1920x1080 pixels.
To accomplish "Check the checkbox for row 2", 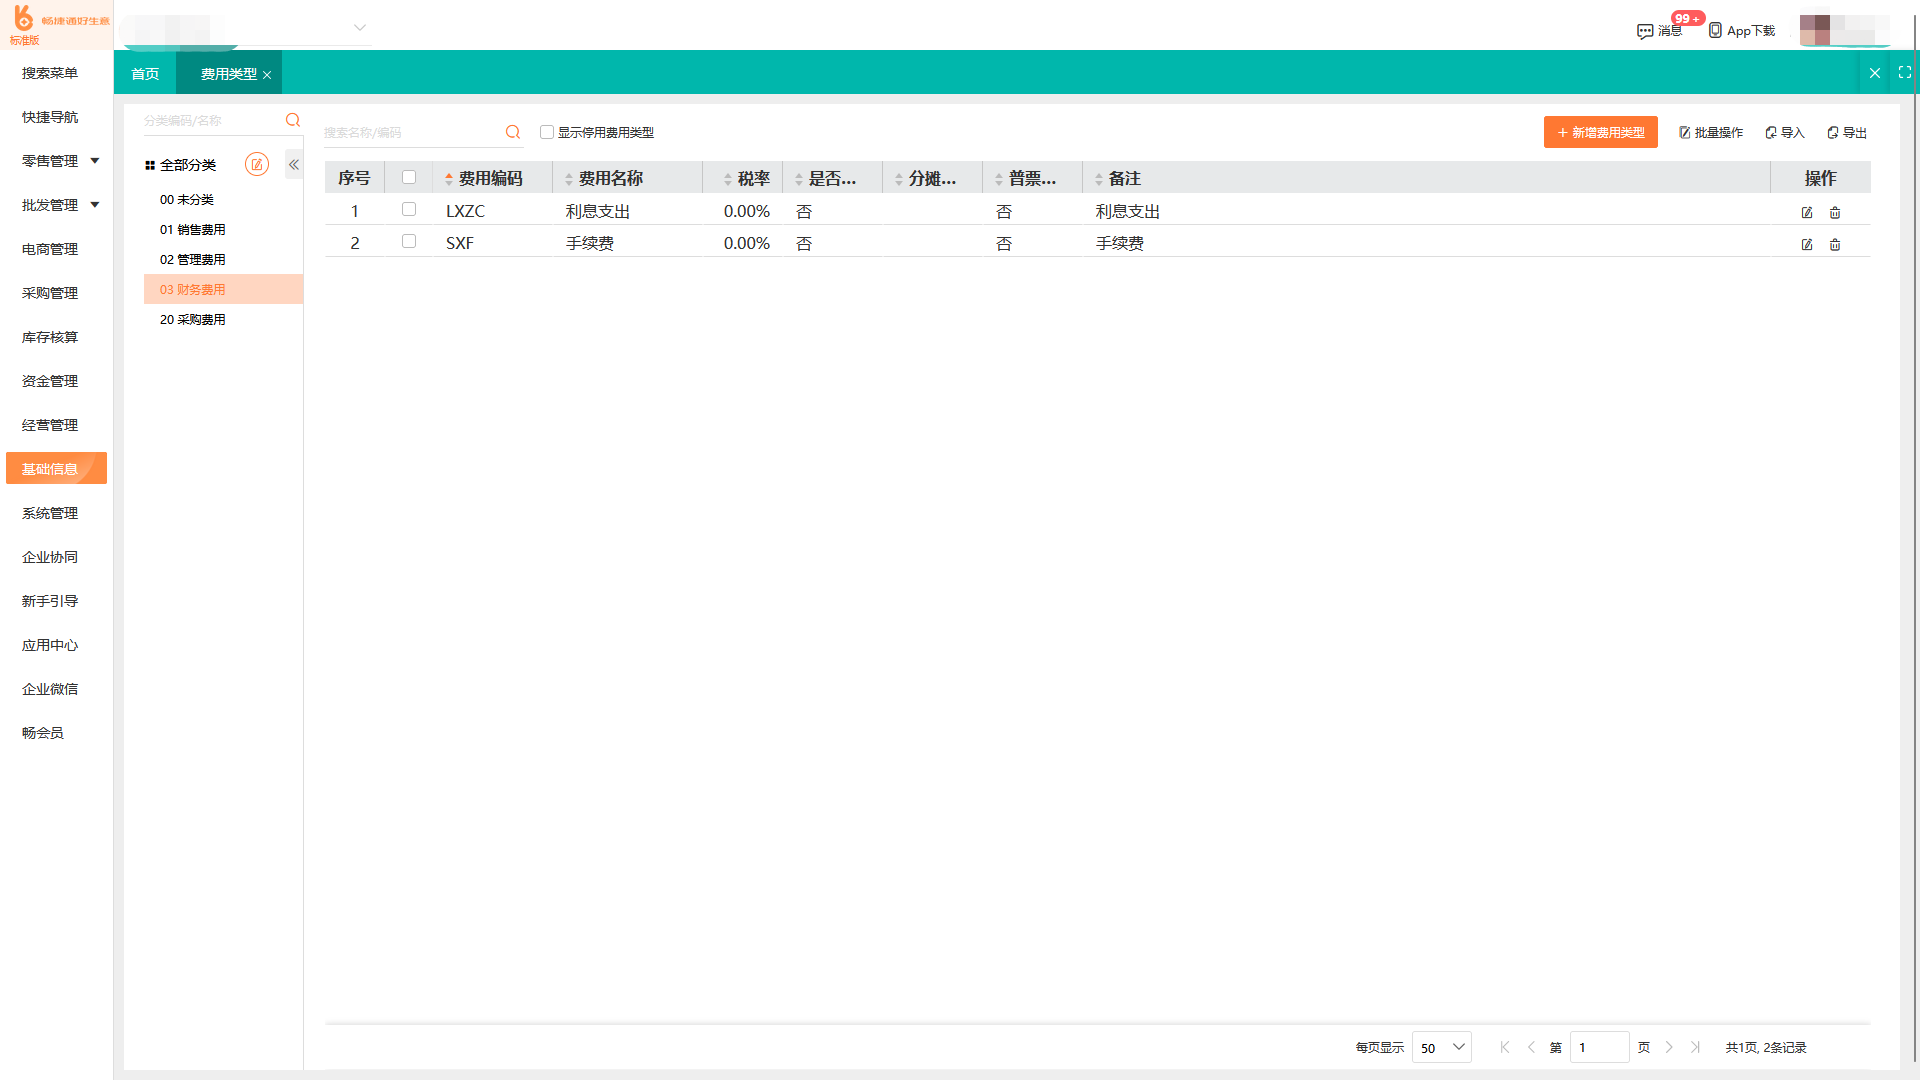I will (409, 243).
